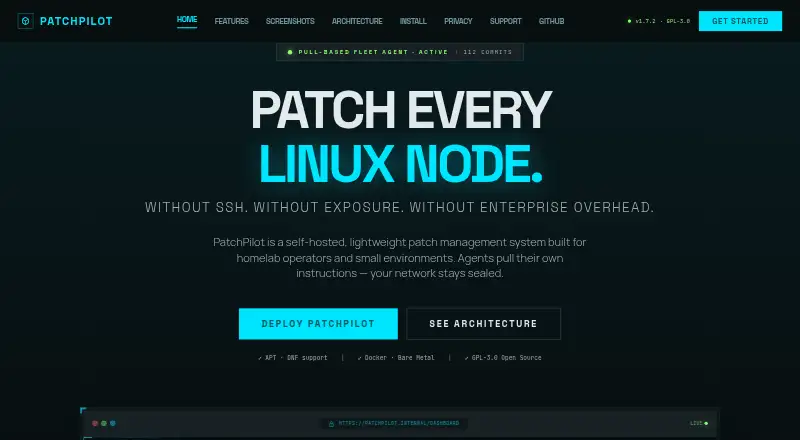The width and height of the screenshot is (800, 440).
Task: Go to the Features section
Action: [x=232, y=21]
